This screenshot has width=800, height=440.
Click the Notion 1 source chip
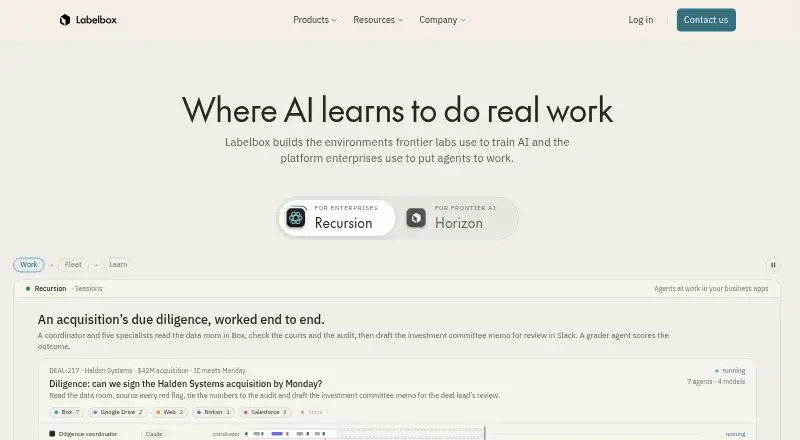[x=213, y=412]
